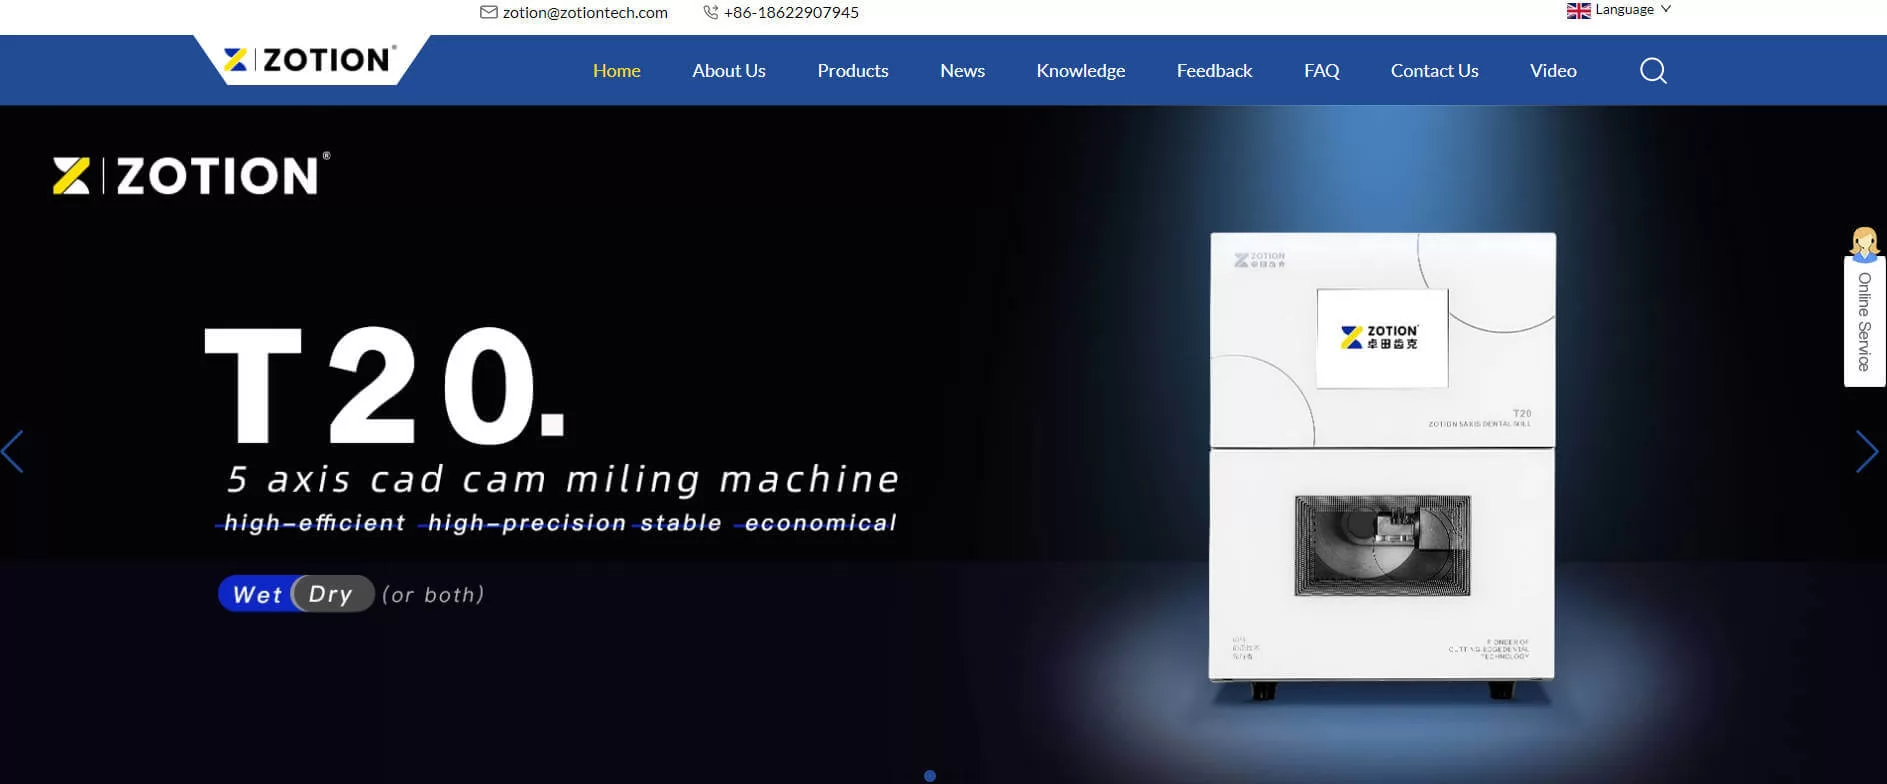Viewport: 1887px width, 784px height.
Task: Expand the Products menu
Action: tap(852, 71)
